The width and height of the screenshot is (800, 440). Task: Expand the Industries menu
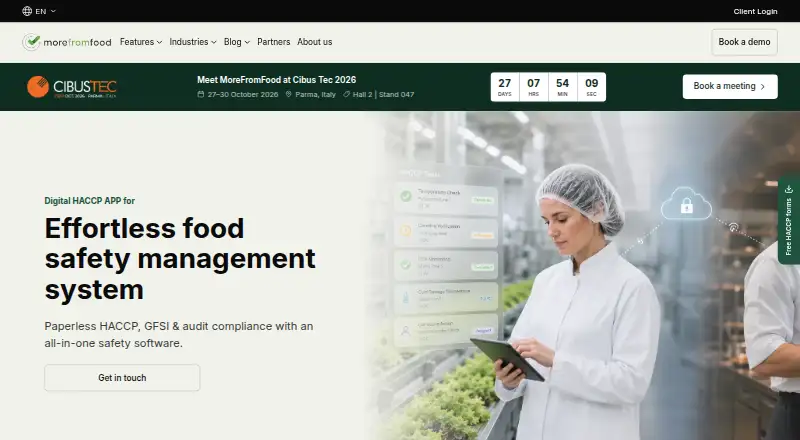(193, 42)
